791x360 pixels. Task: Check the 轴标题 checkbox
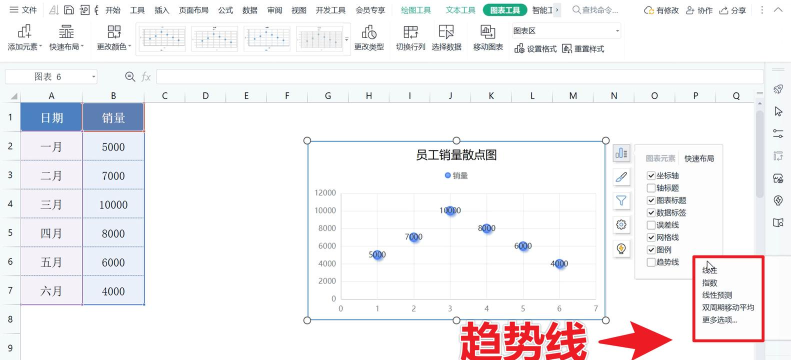coord(651,188)
